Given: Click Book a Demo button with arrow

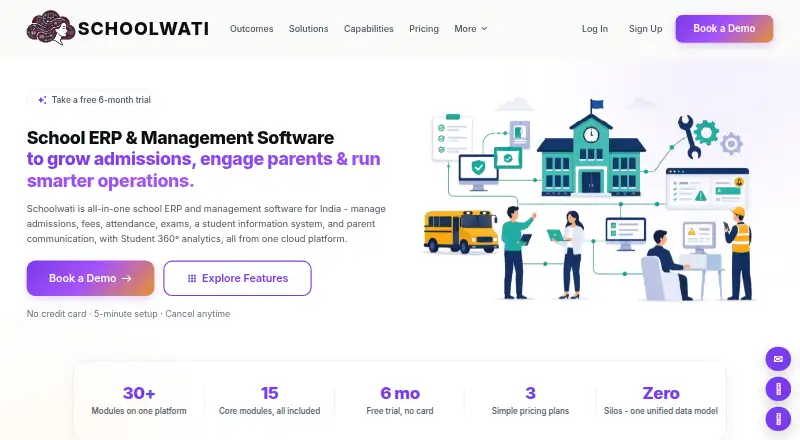Looking at the screenshot, I should pyautogui.click(x=90, y=278).
